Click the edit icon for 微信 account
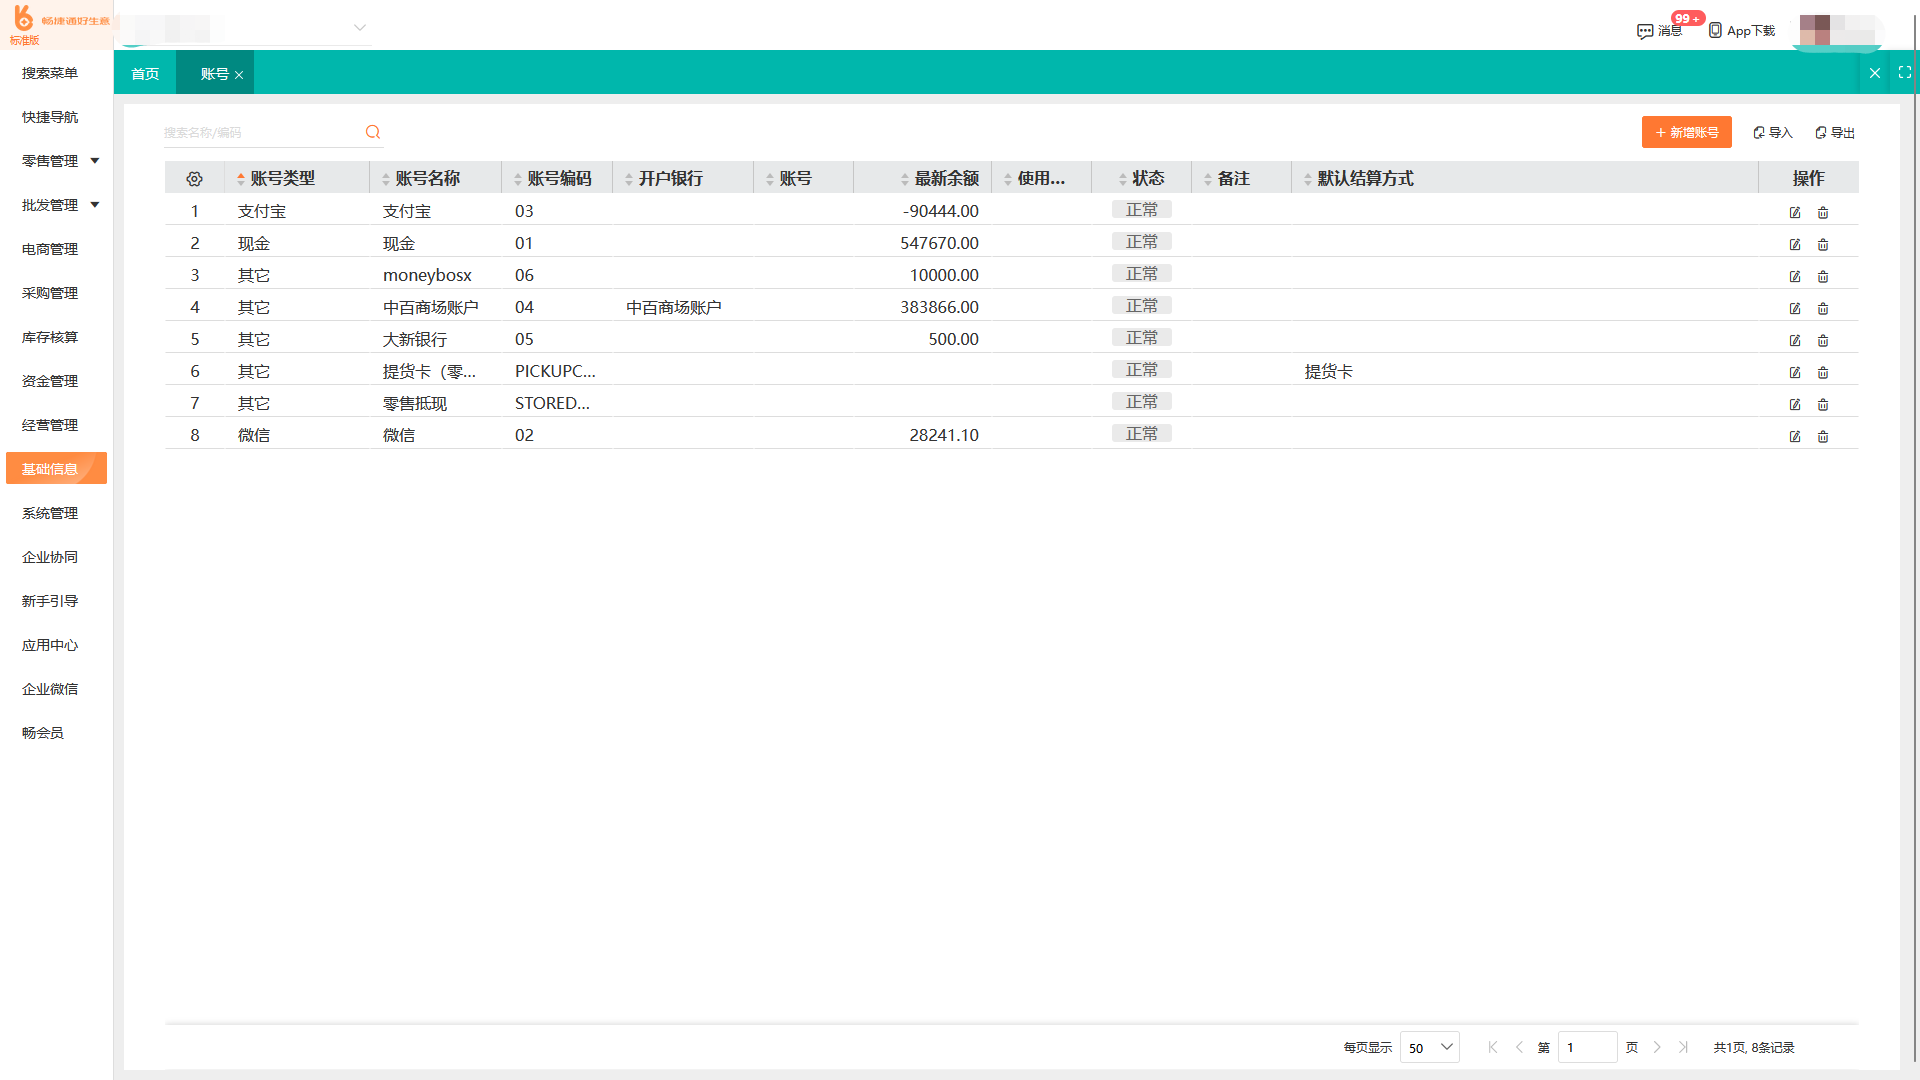 click(1795, 434)
